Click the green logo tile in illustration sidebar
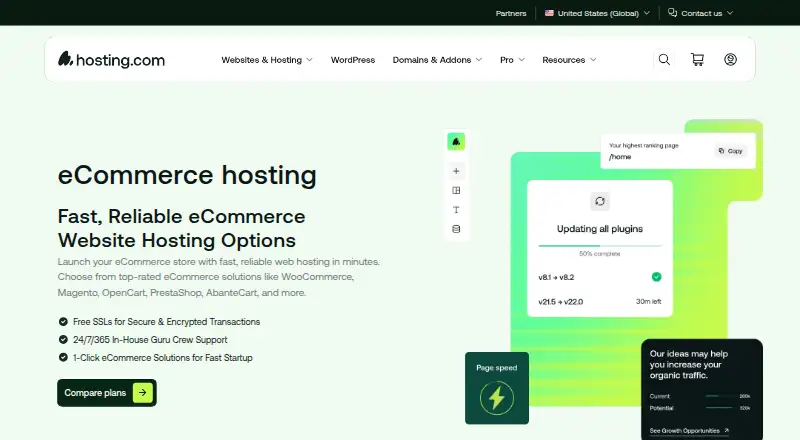 (456, 142)
